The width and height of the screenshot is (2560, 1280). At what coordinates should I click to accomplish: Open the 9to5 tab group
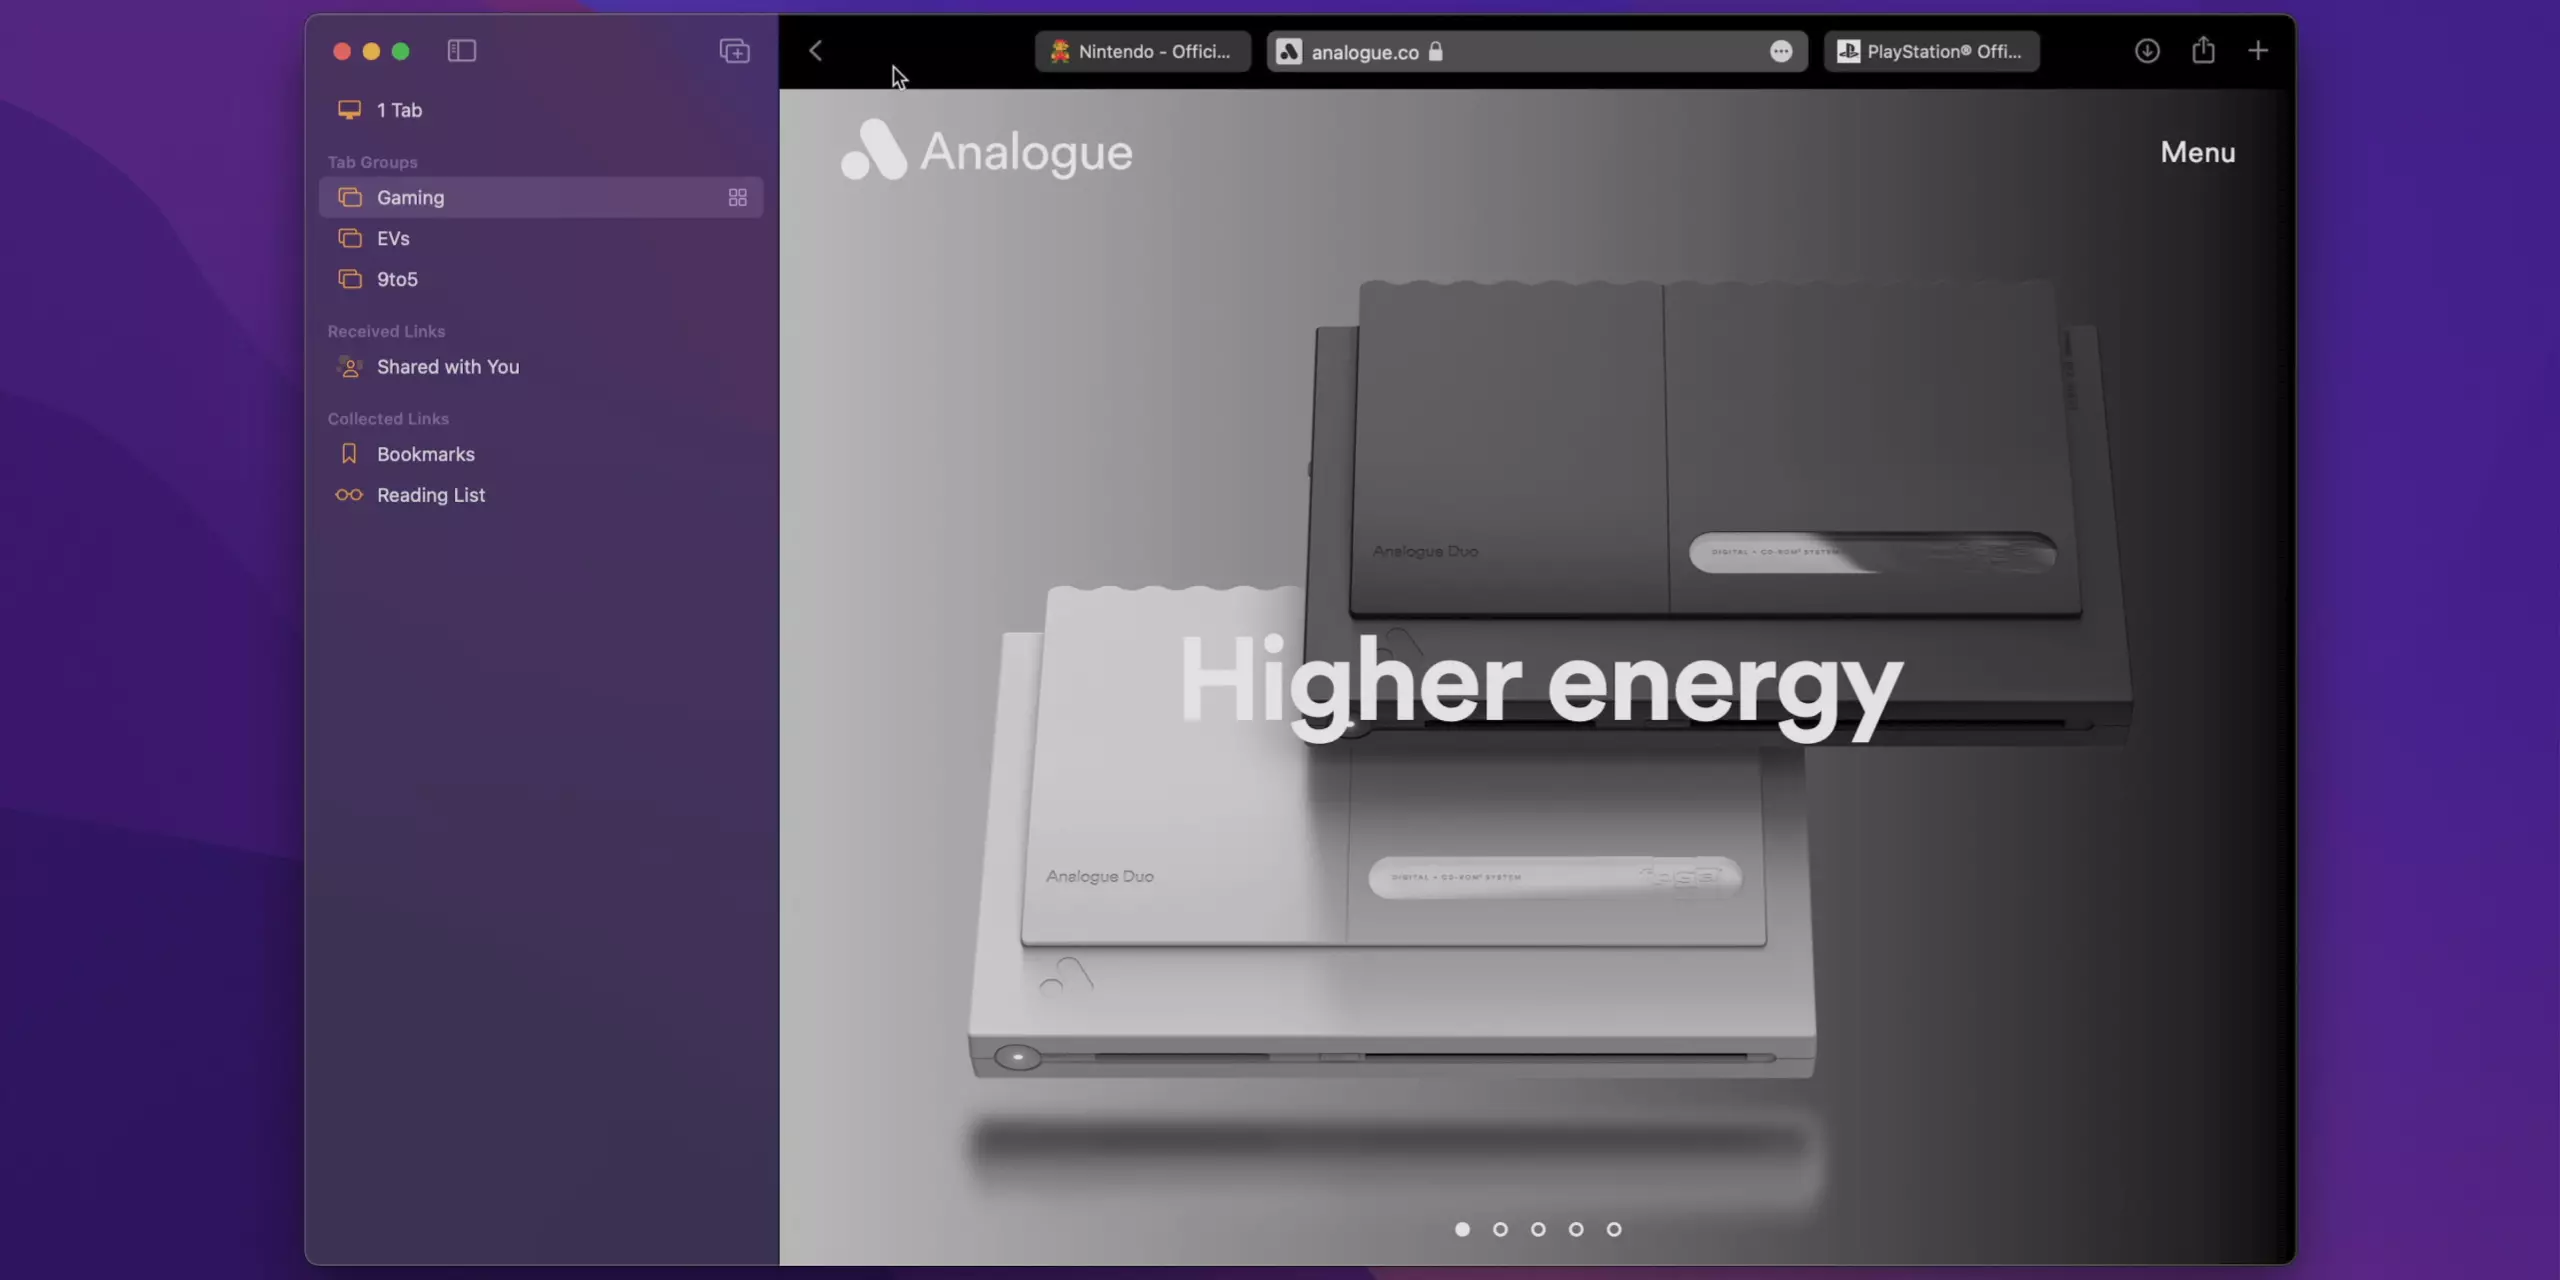[397, 278]
